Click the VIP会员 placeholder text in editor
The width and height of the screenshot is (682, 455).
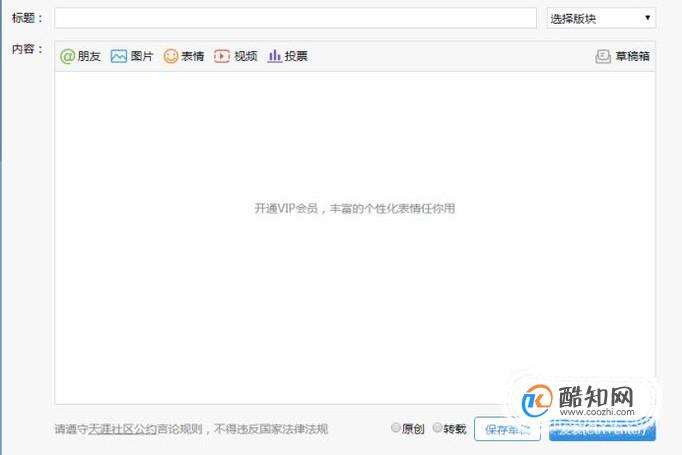click(x=355, y=208)
